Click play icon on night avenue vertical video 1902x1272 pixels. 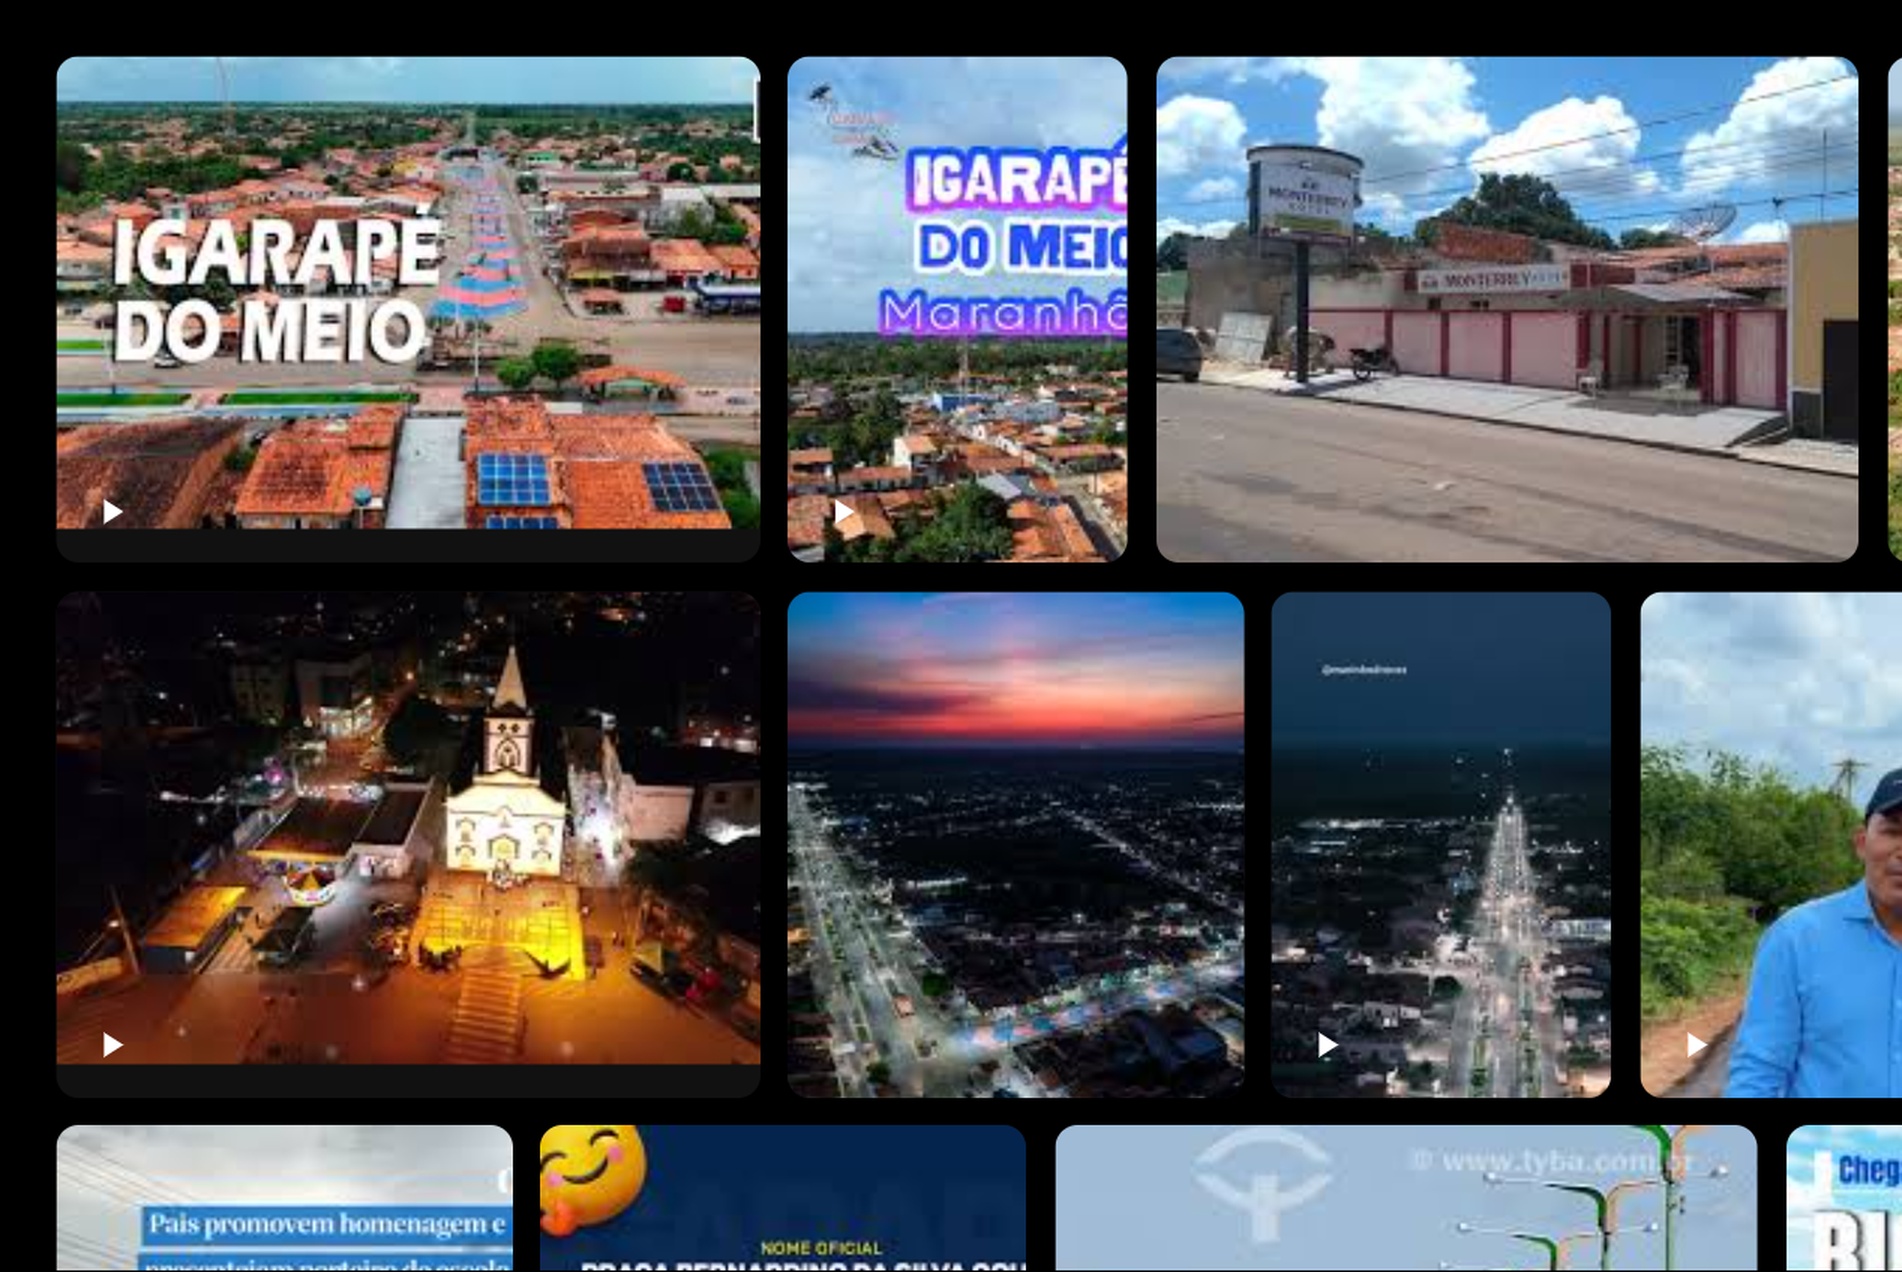click(1327, 1045)
